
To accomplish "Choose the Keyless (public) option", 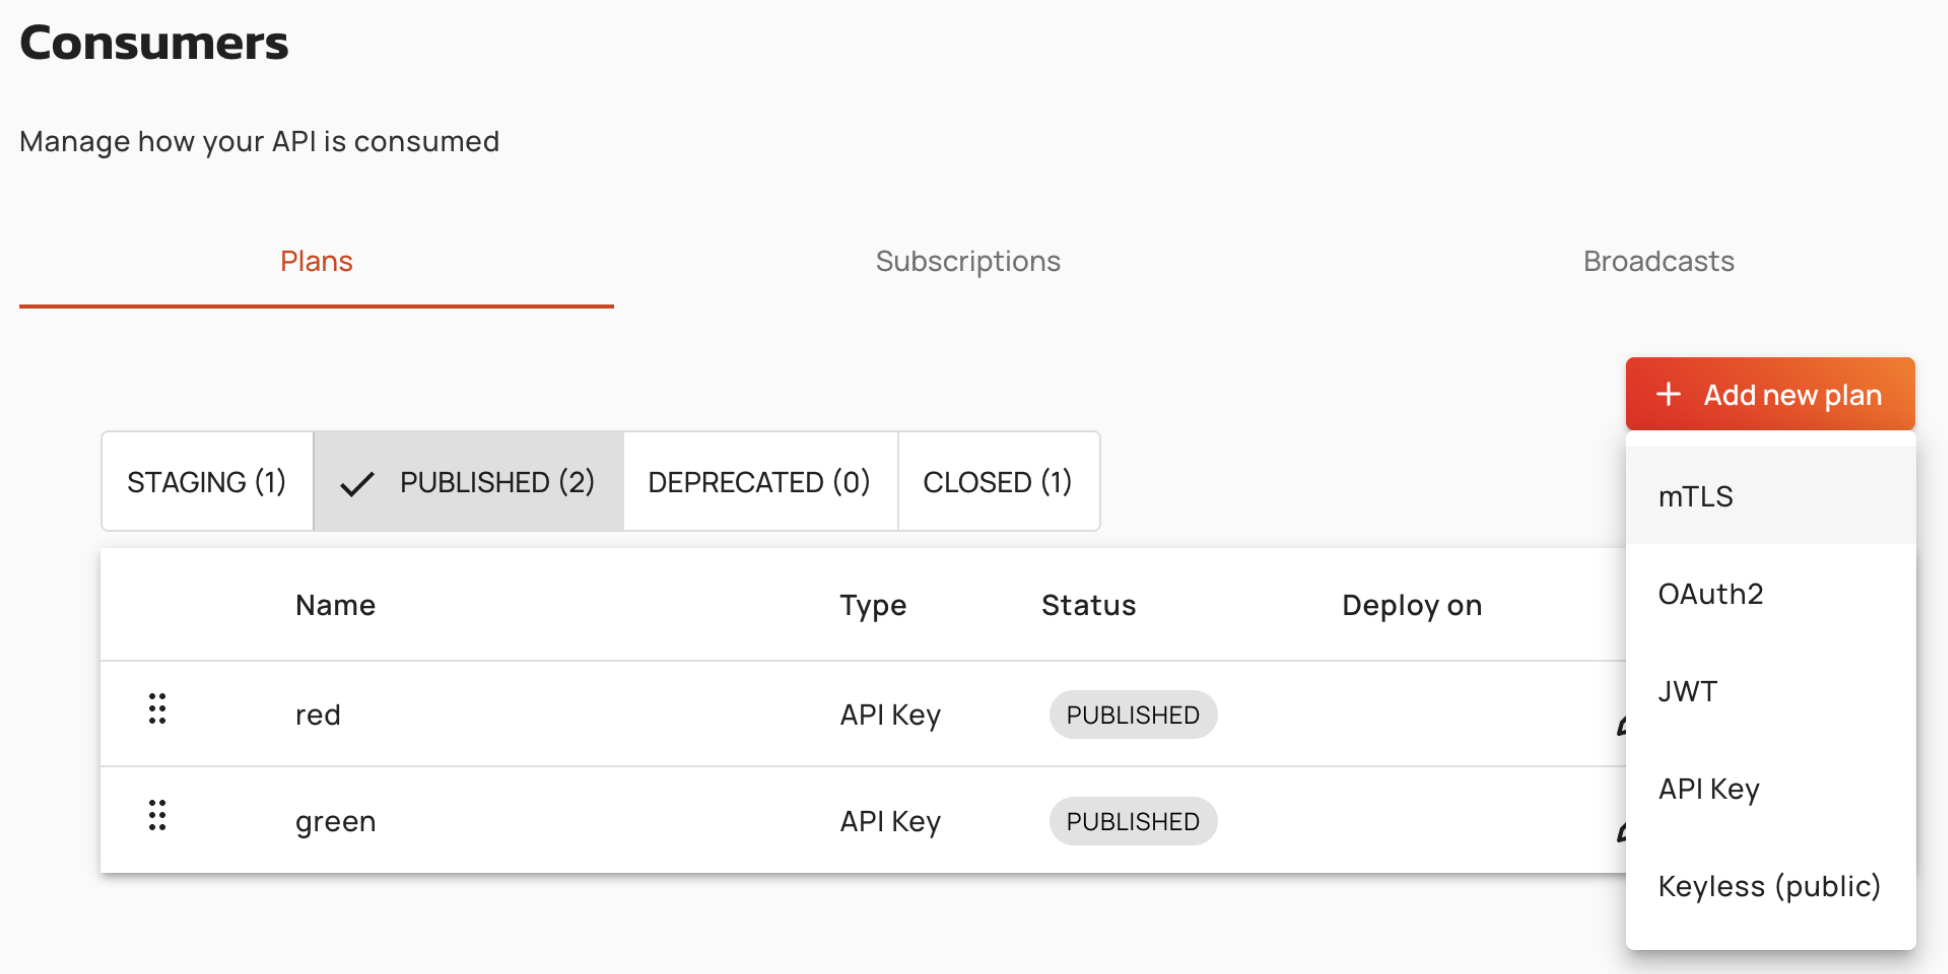I will 1768,887.
